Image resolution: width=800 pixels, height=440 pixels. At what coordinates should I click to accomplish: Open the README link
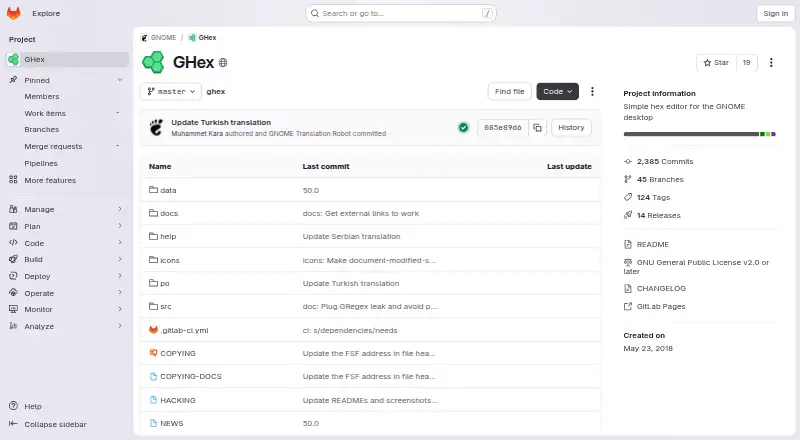pos(653,245)
